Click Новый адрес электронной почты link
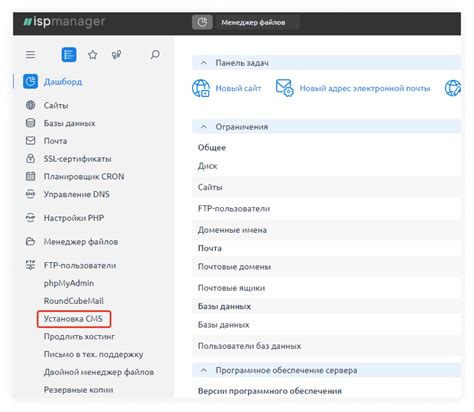 pos(365,88)
